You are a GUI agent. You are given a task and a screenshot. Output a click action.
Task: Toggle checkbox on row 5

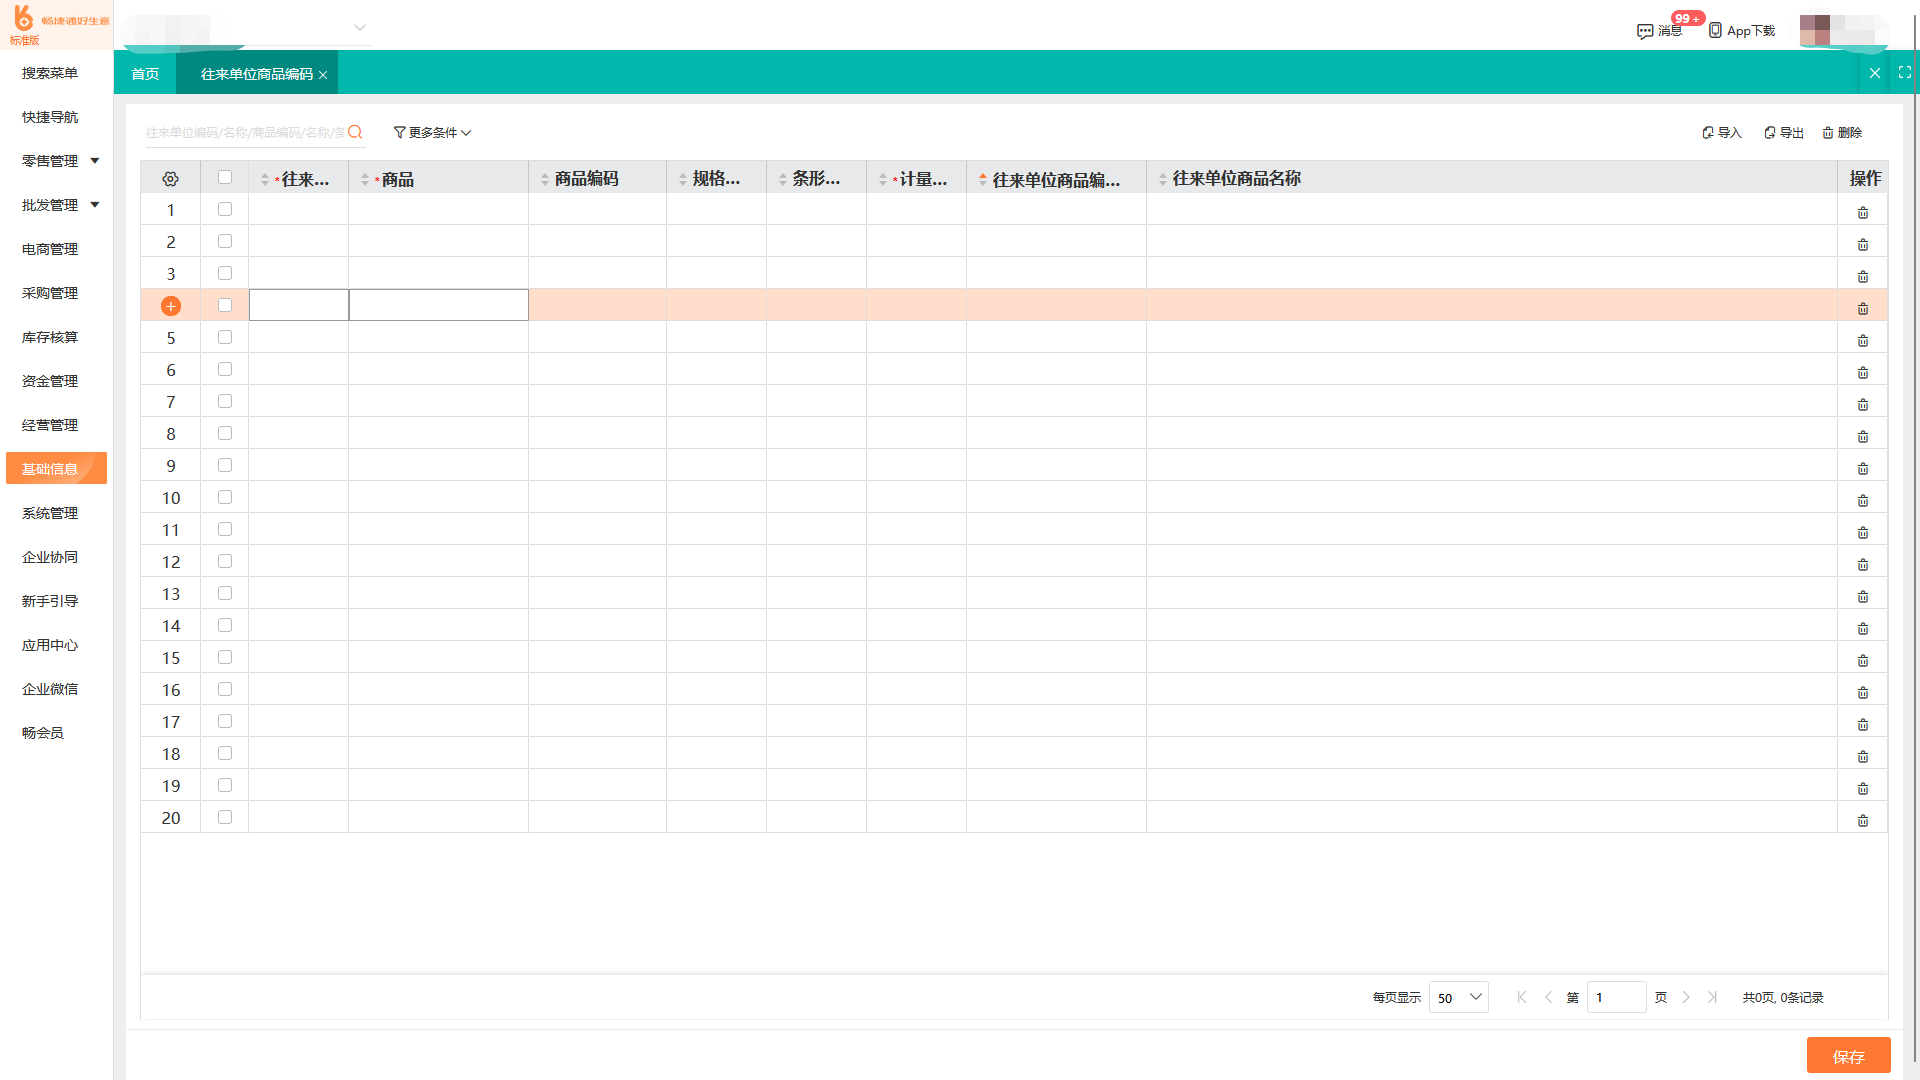point(224,336)
